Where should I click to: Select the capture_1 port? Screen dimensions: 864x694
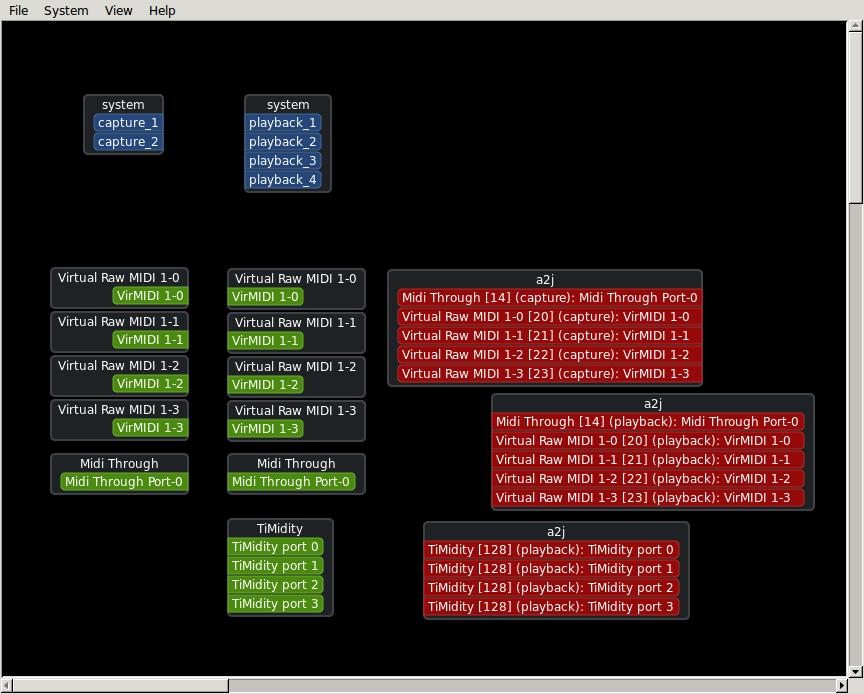pyautogui.click(x=128, y=123)
